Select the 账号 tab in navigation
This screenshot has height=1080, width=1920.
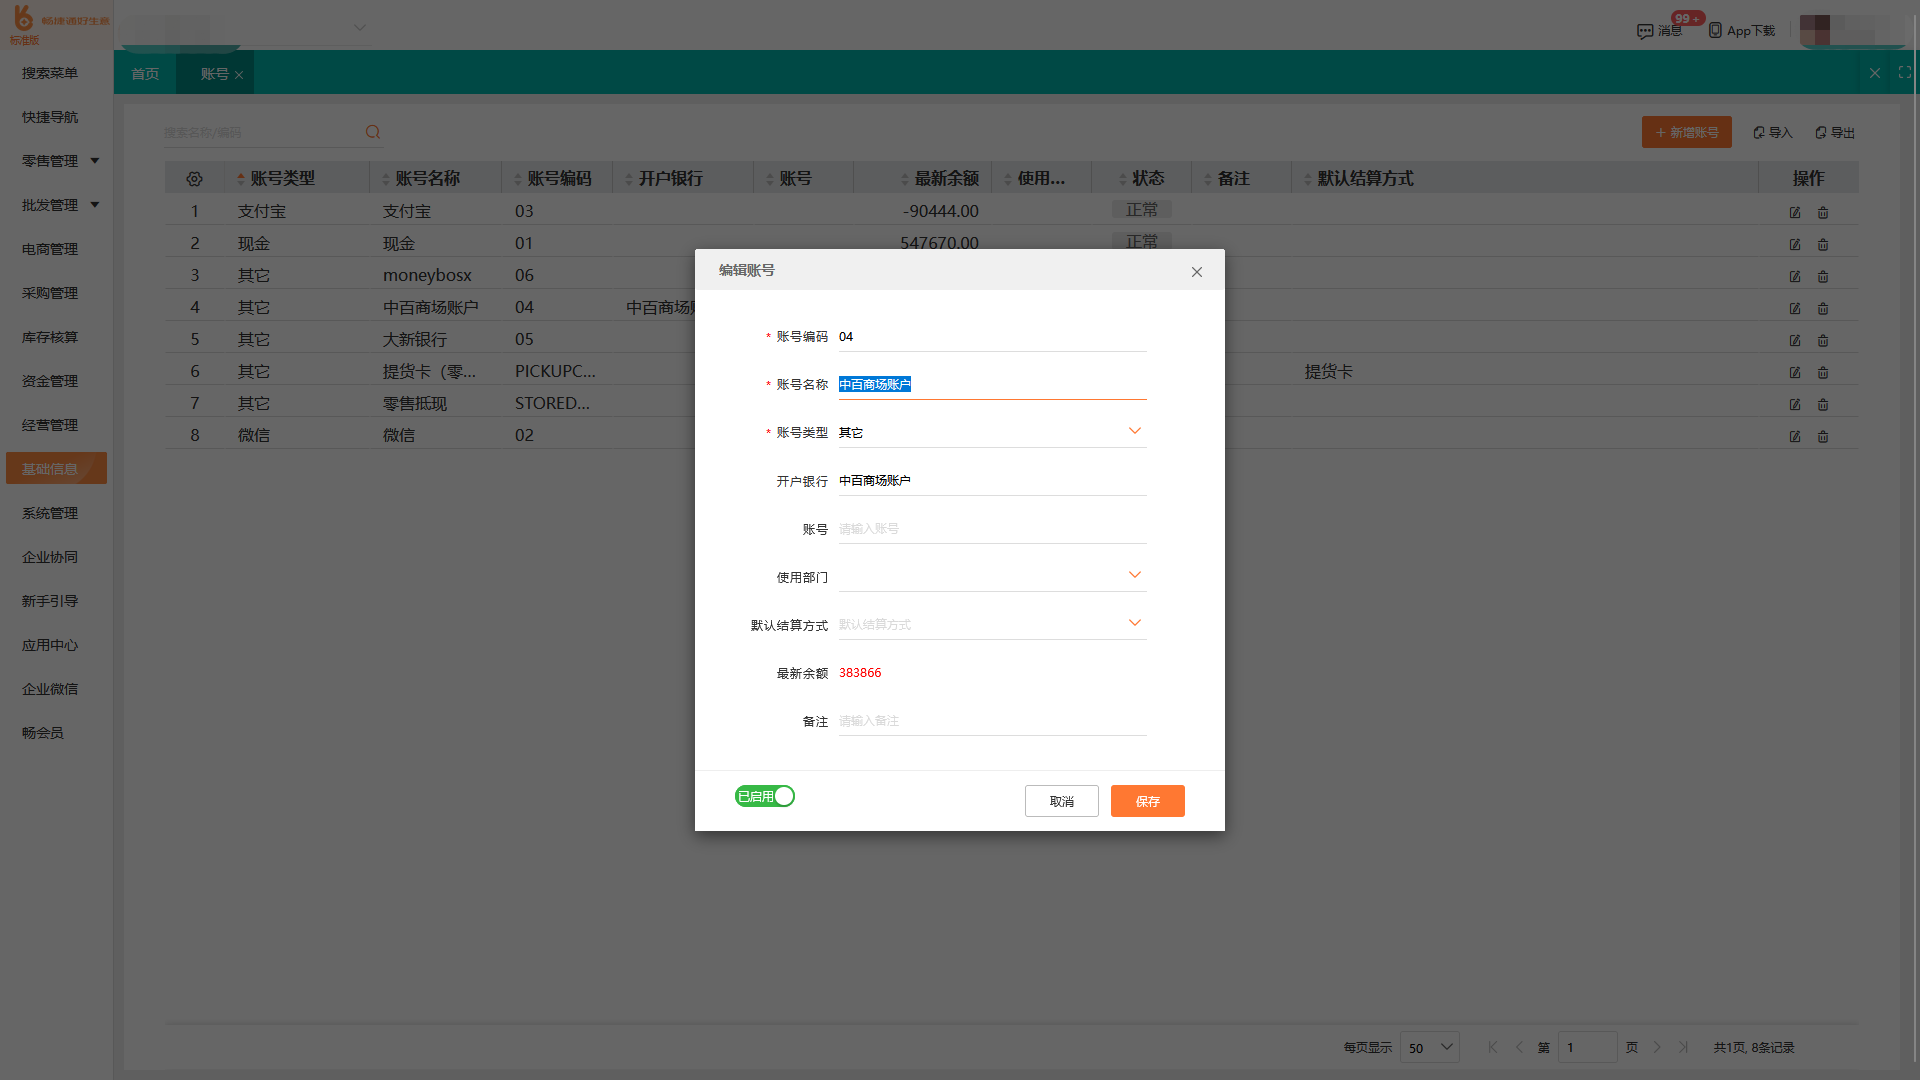click(x=214, y=73)
